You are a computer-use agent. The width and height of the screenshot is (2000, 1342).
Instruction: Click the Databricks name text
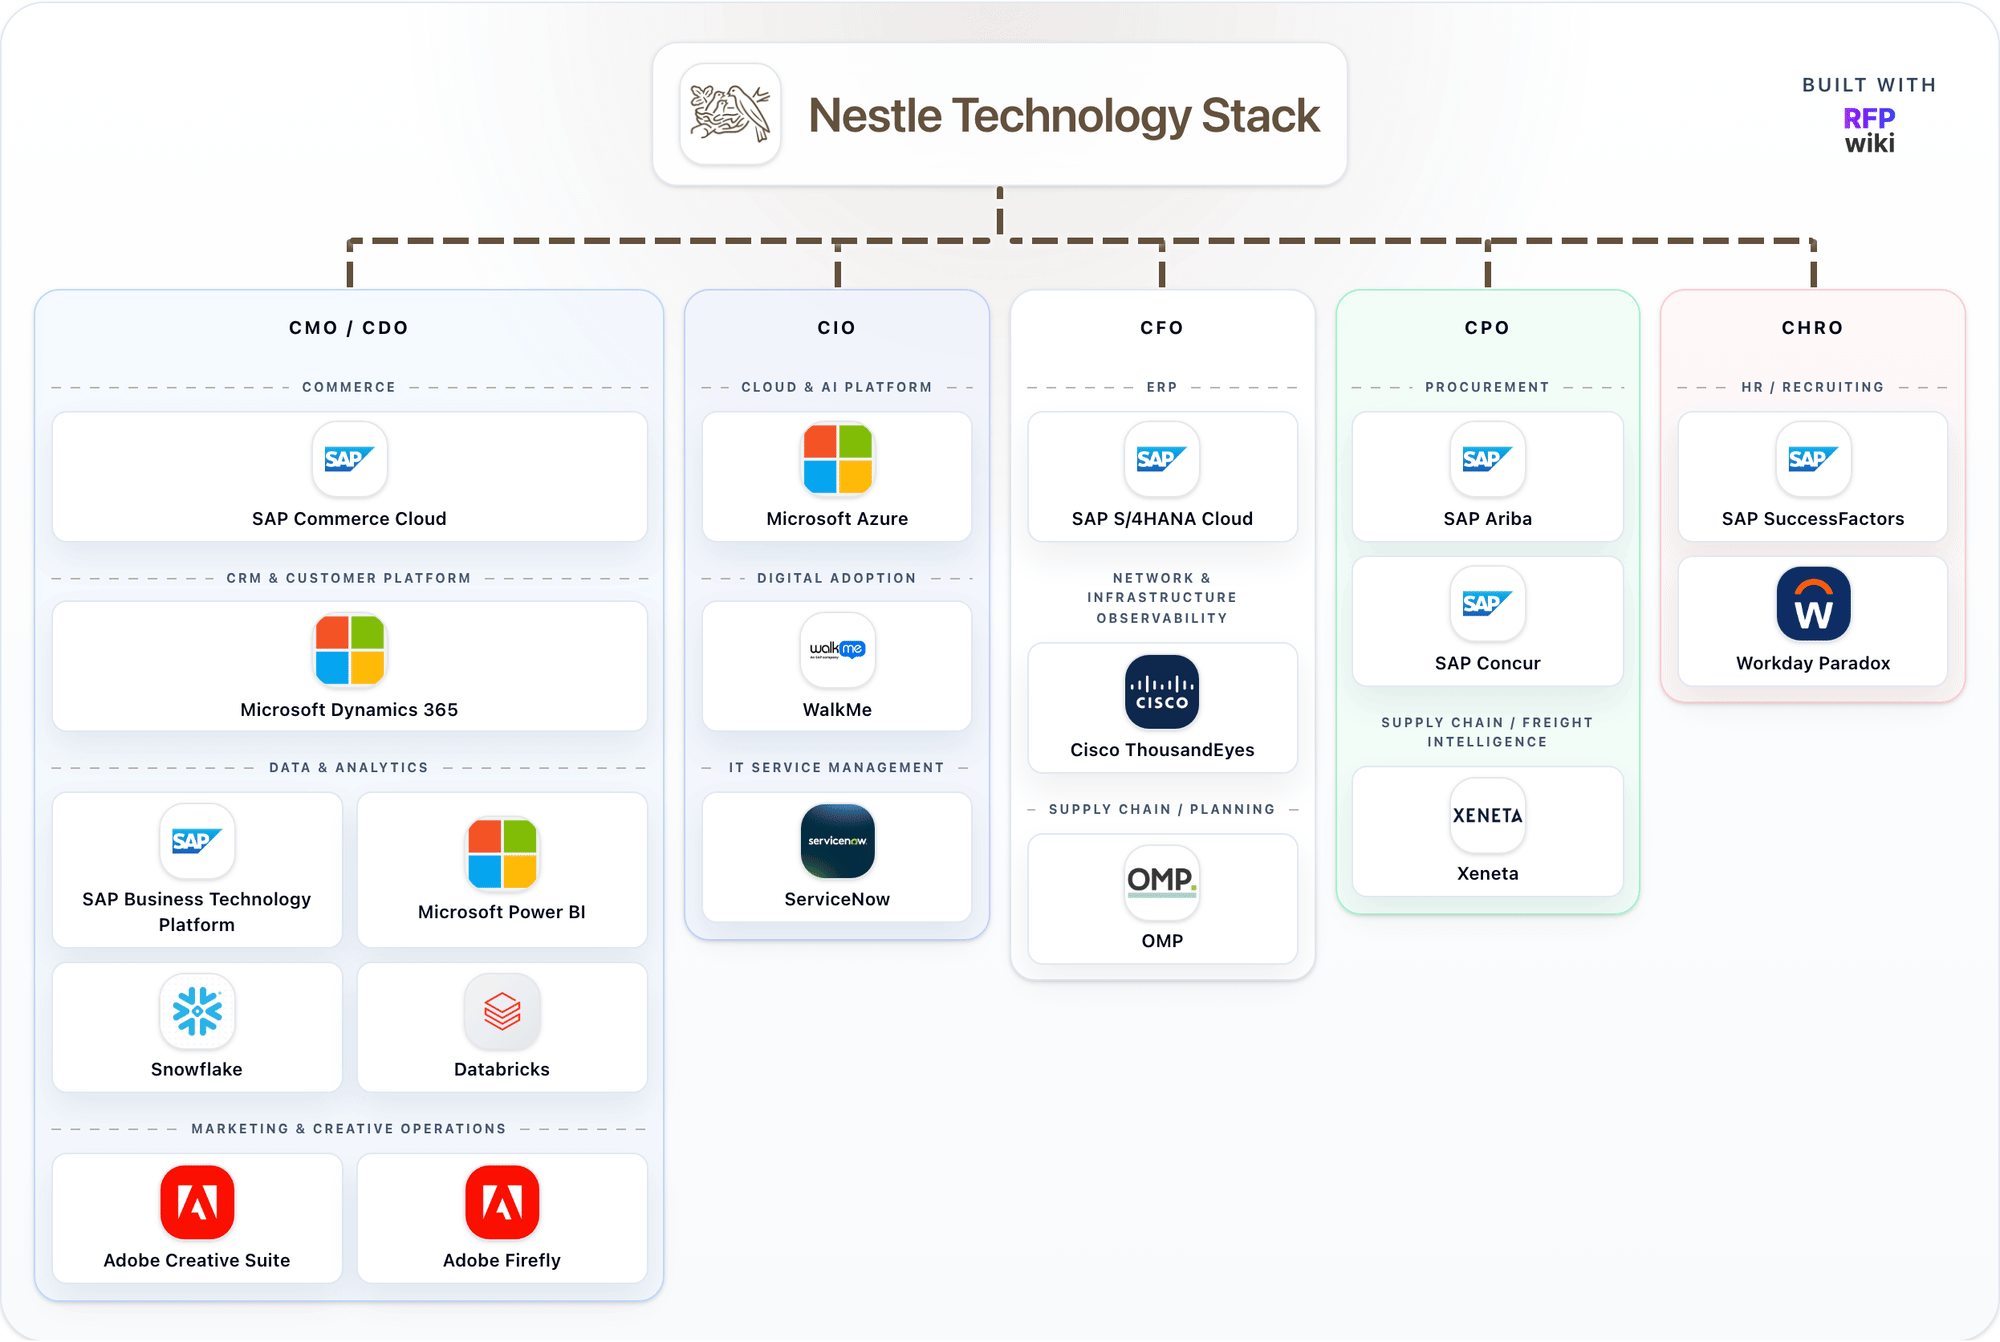502,1069
